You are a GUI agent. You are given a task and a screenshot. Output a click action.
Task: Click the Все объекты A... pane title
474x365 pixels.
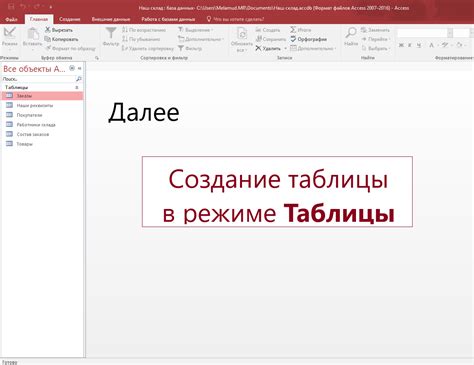coord(34,69)
